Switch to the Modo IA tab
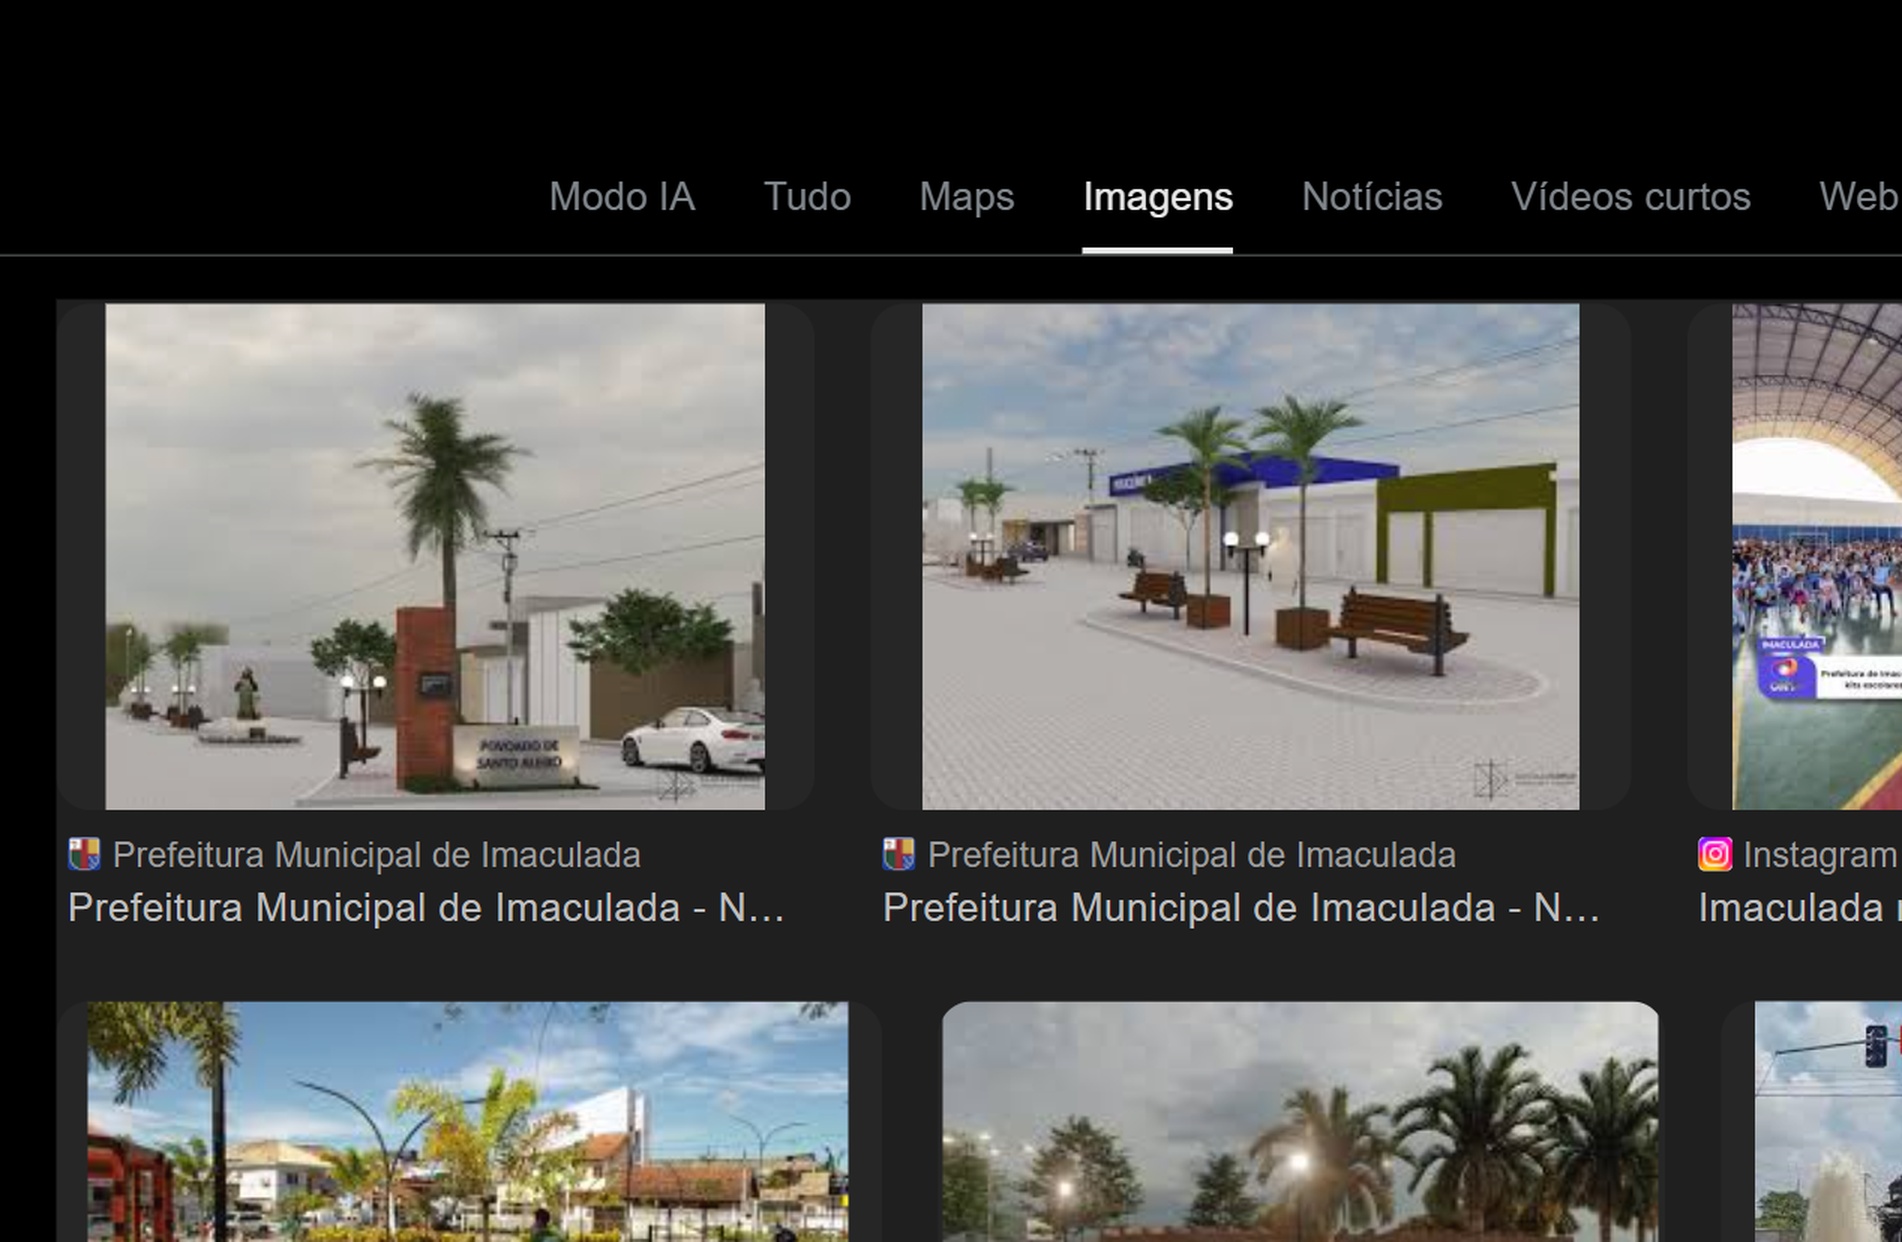1902x1242 pixels. tap(621, 197)
